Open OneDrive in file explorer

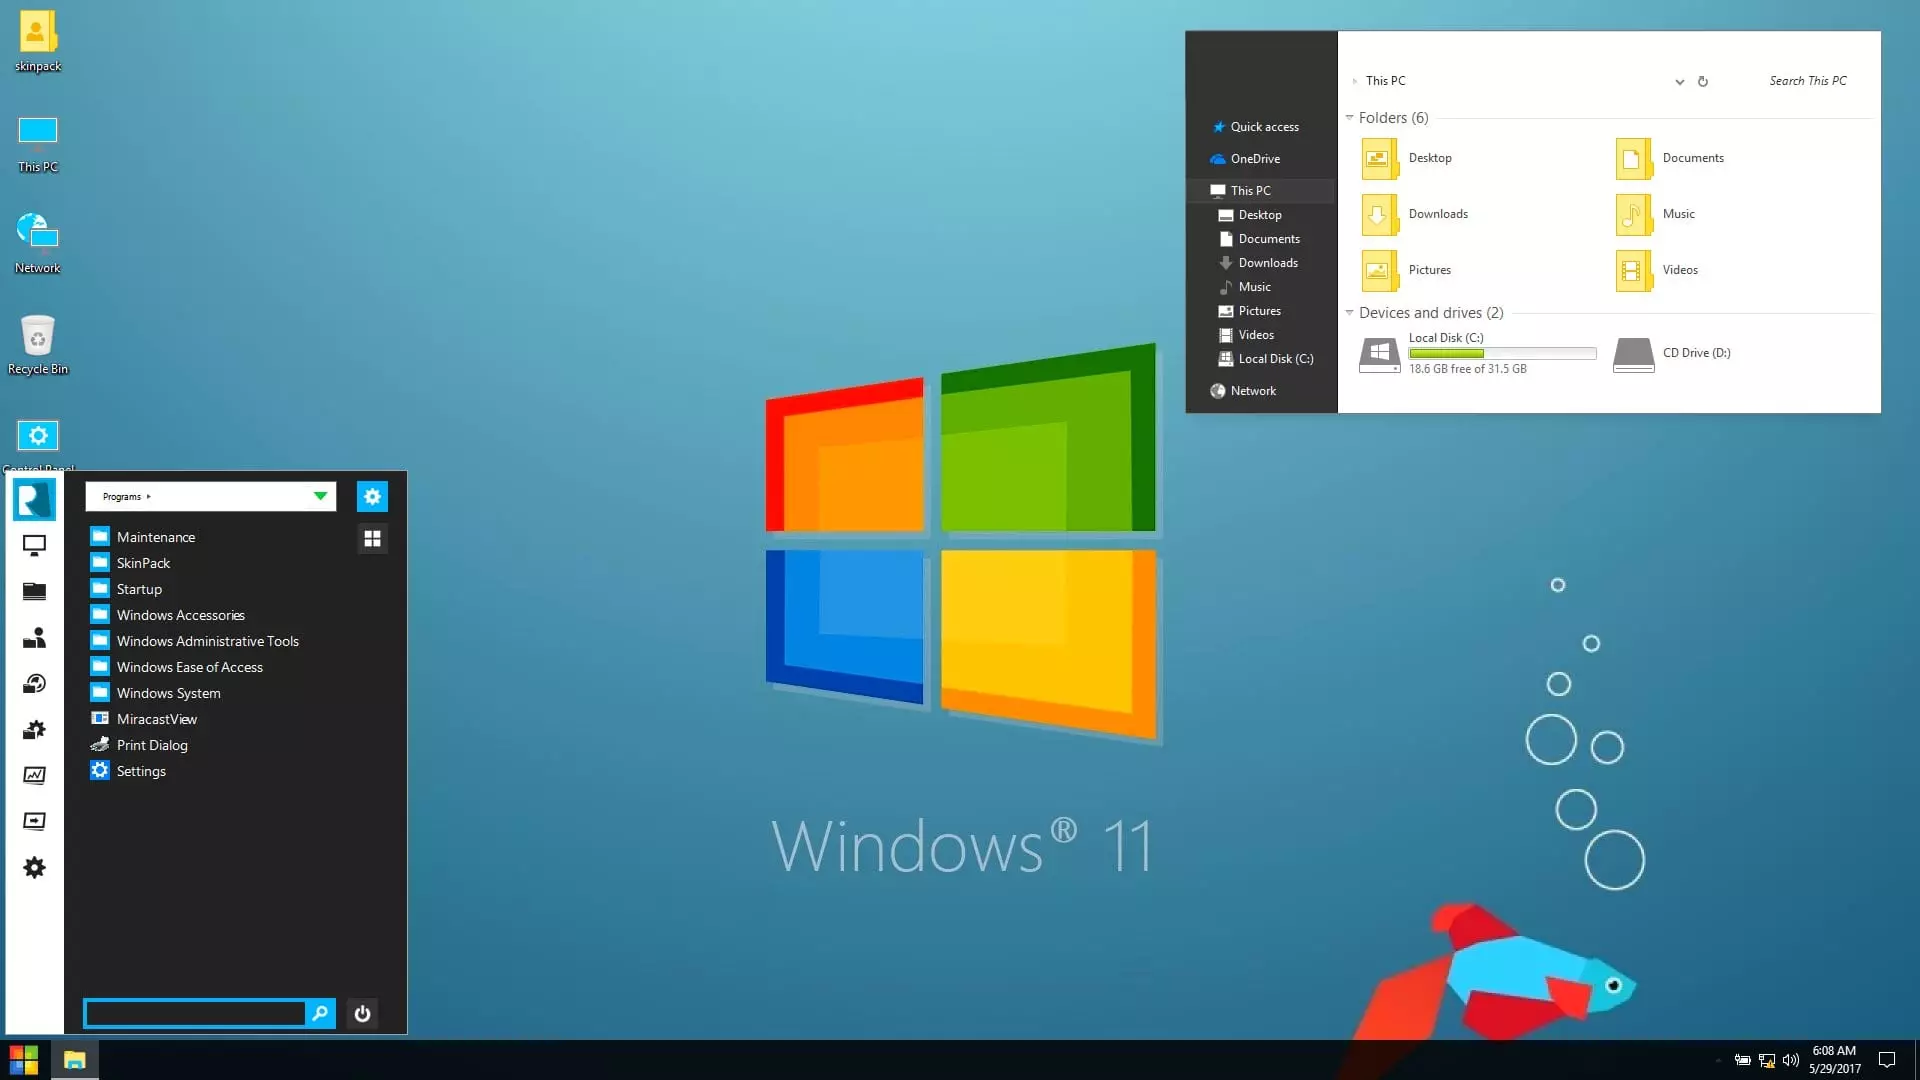point(1254,158)
